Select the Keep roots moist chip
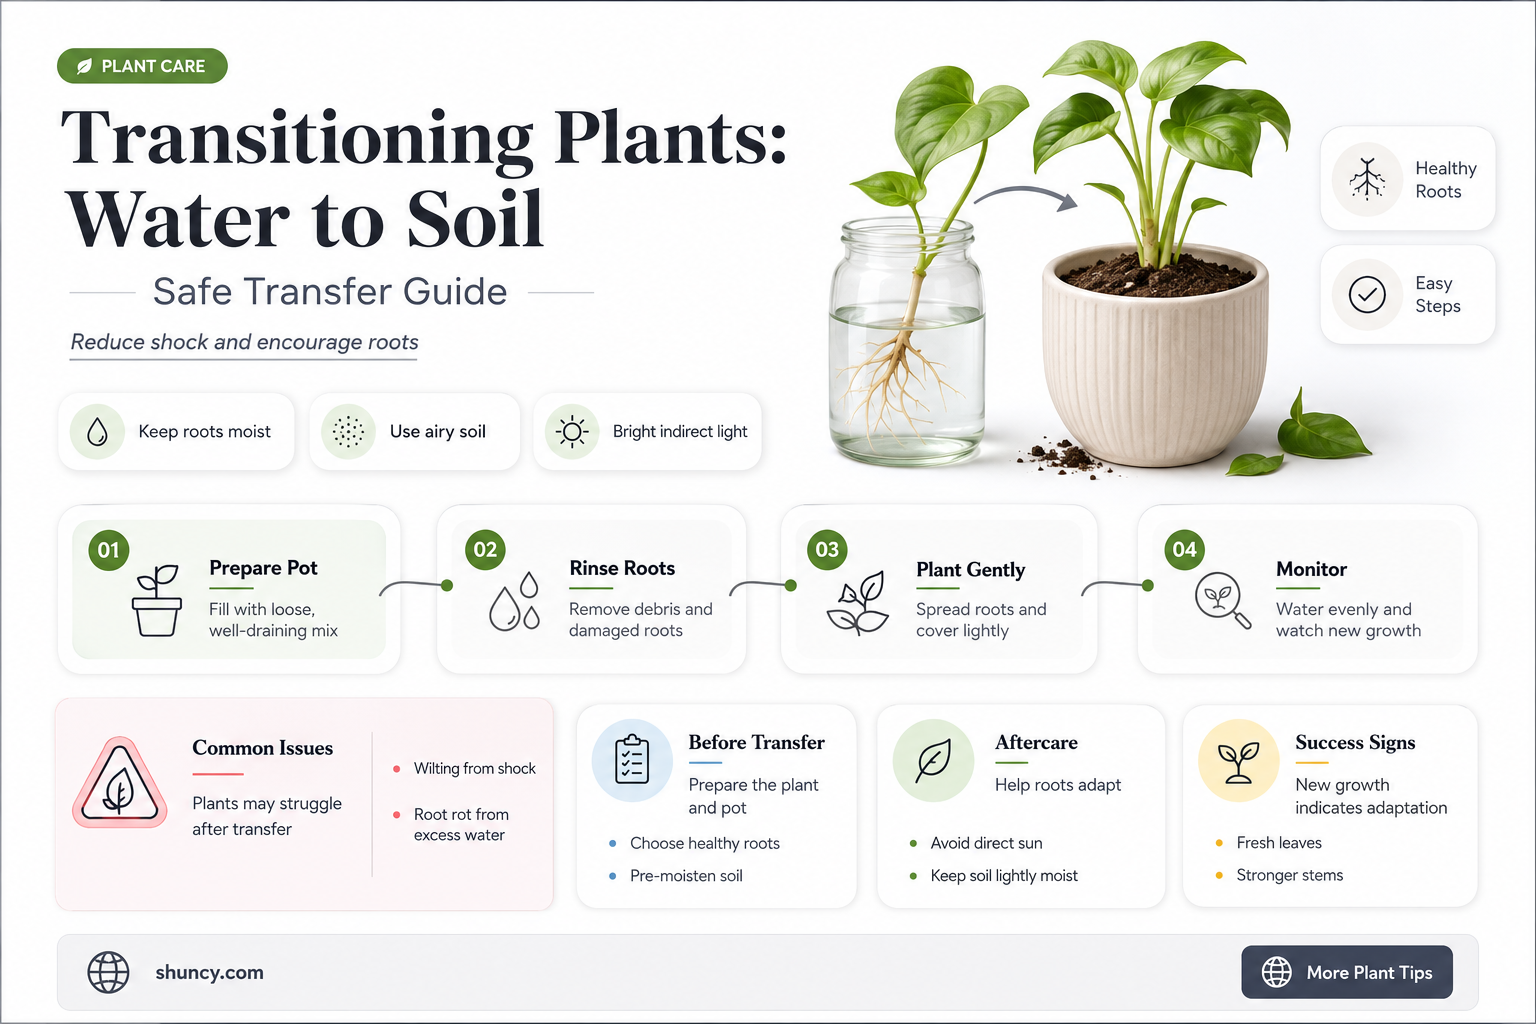 coord(176,432)
